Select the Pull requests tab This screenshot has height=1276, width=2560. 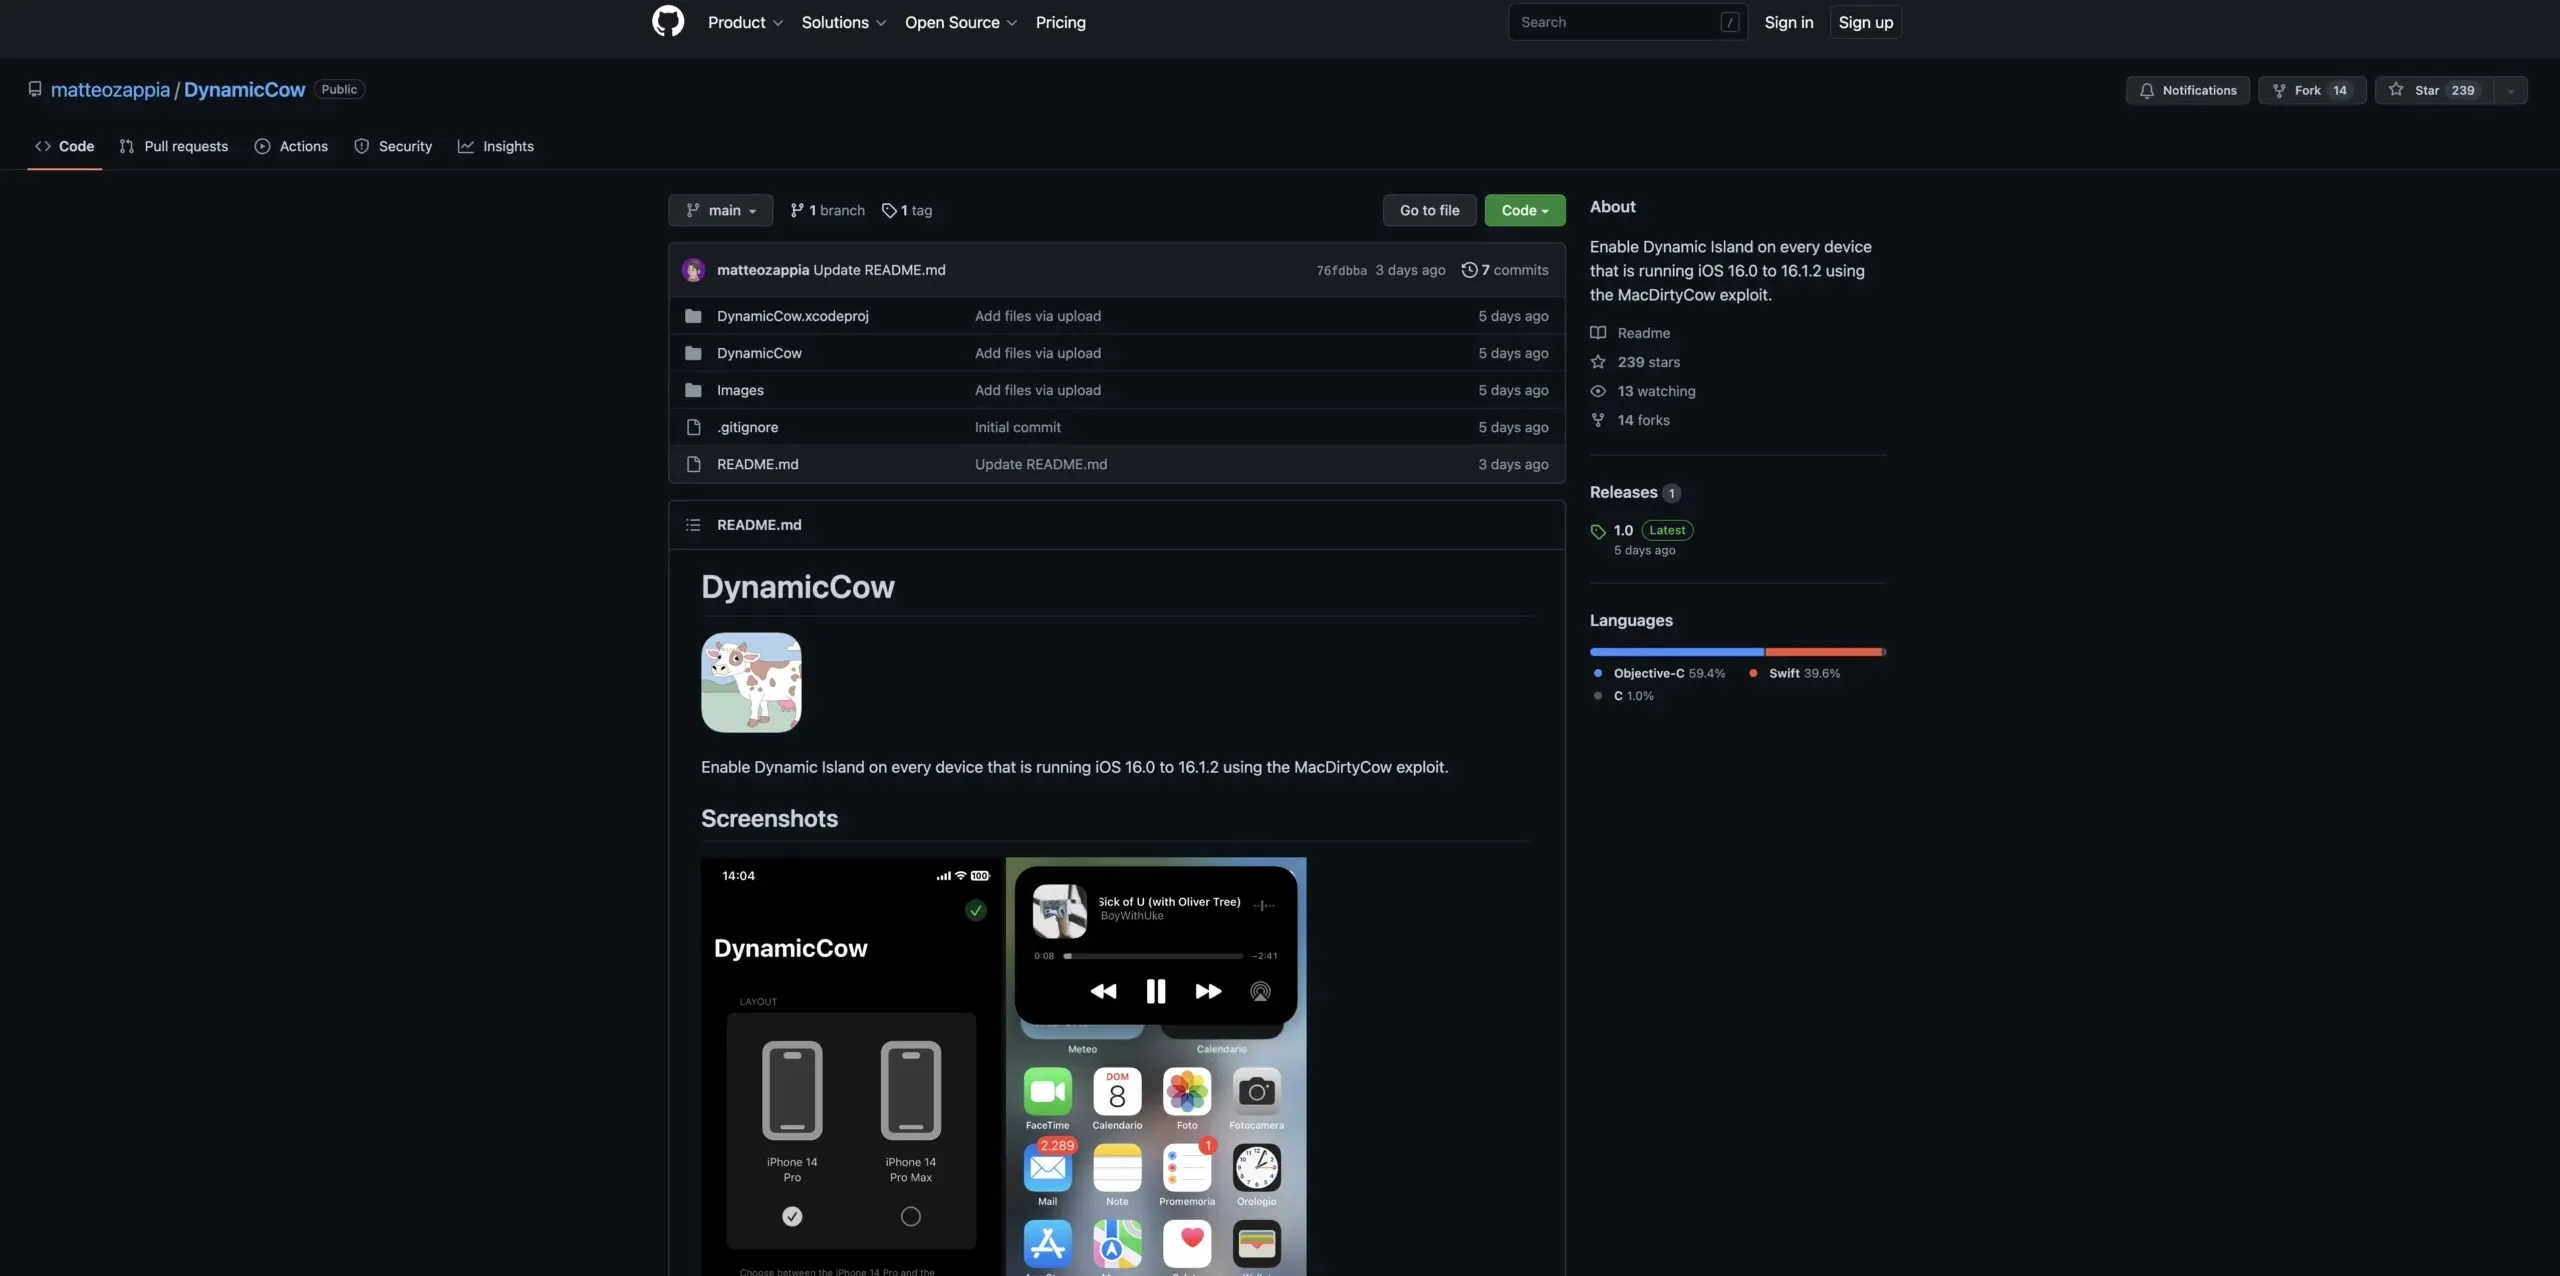[x=171, y=147]
